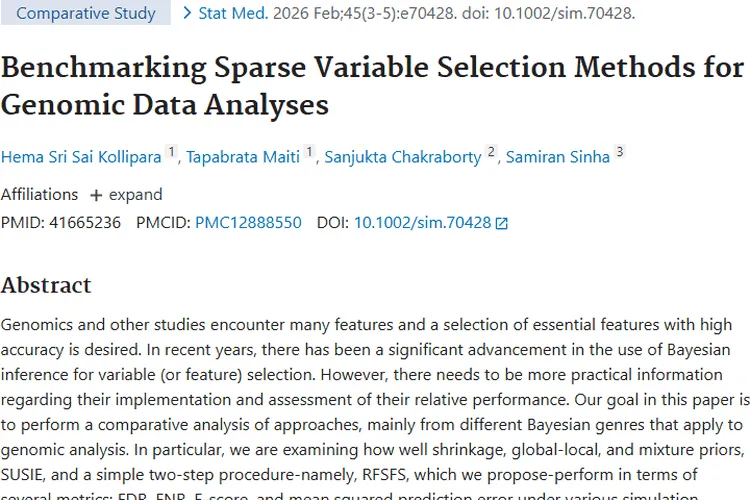This screenshot has width=750, height=500.
Task: Open author Tapabrata Maiti link
Action: pyautogui.click(x=243, y=157)
